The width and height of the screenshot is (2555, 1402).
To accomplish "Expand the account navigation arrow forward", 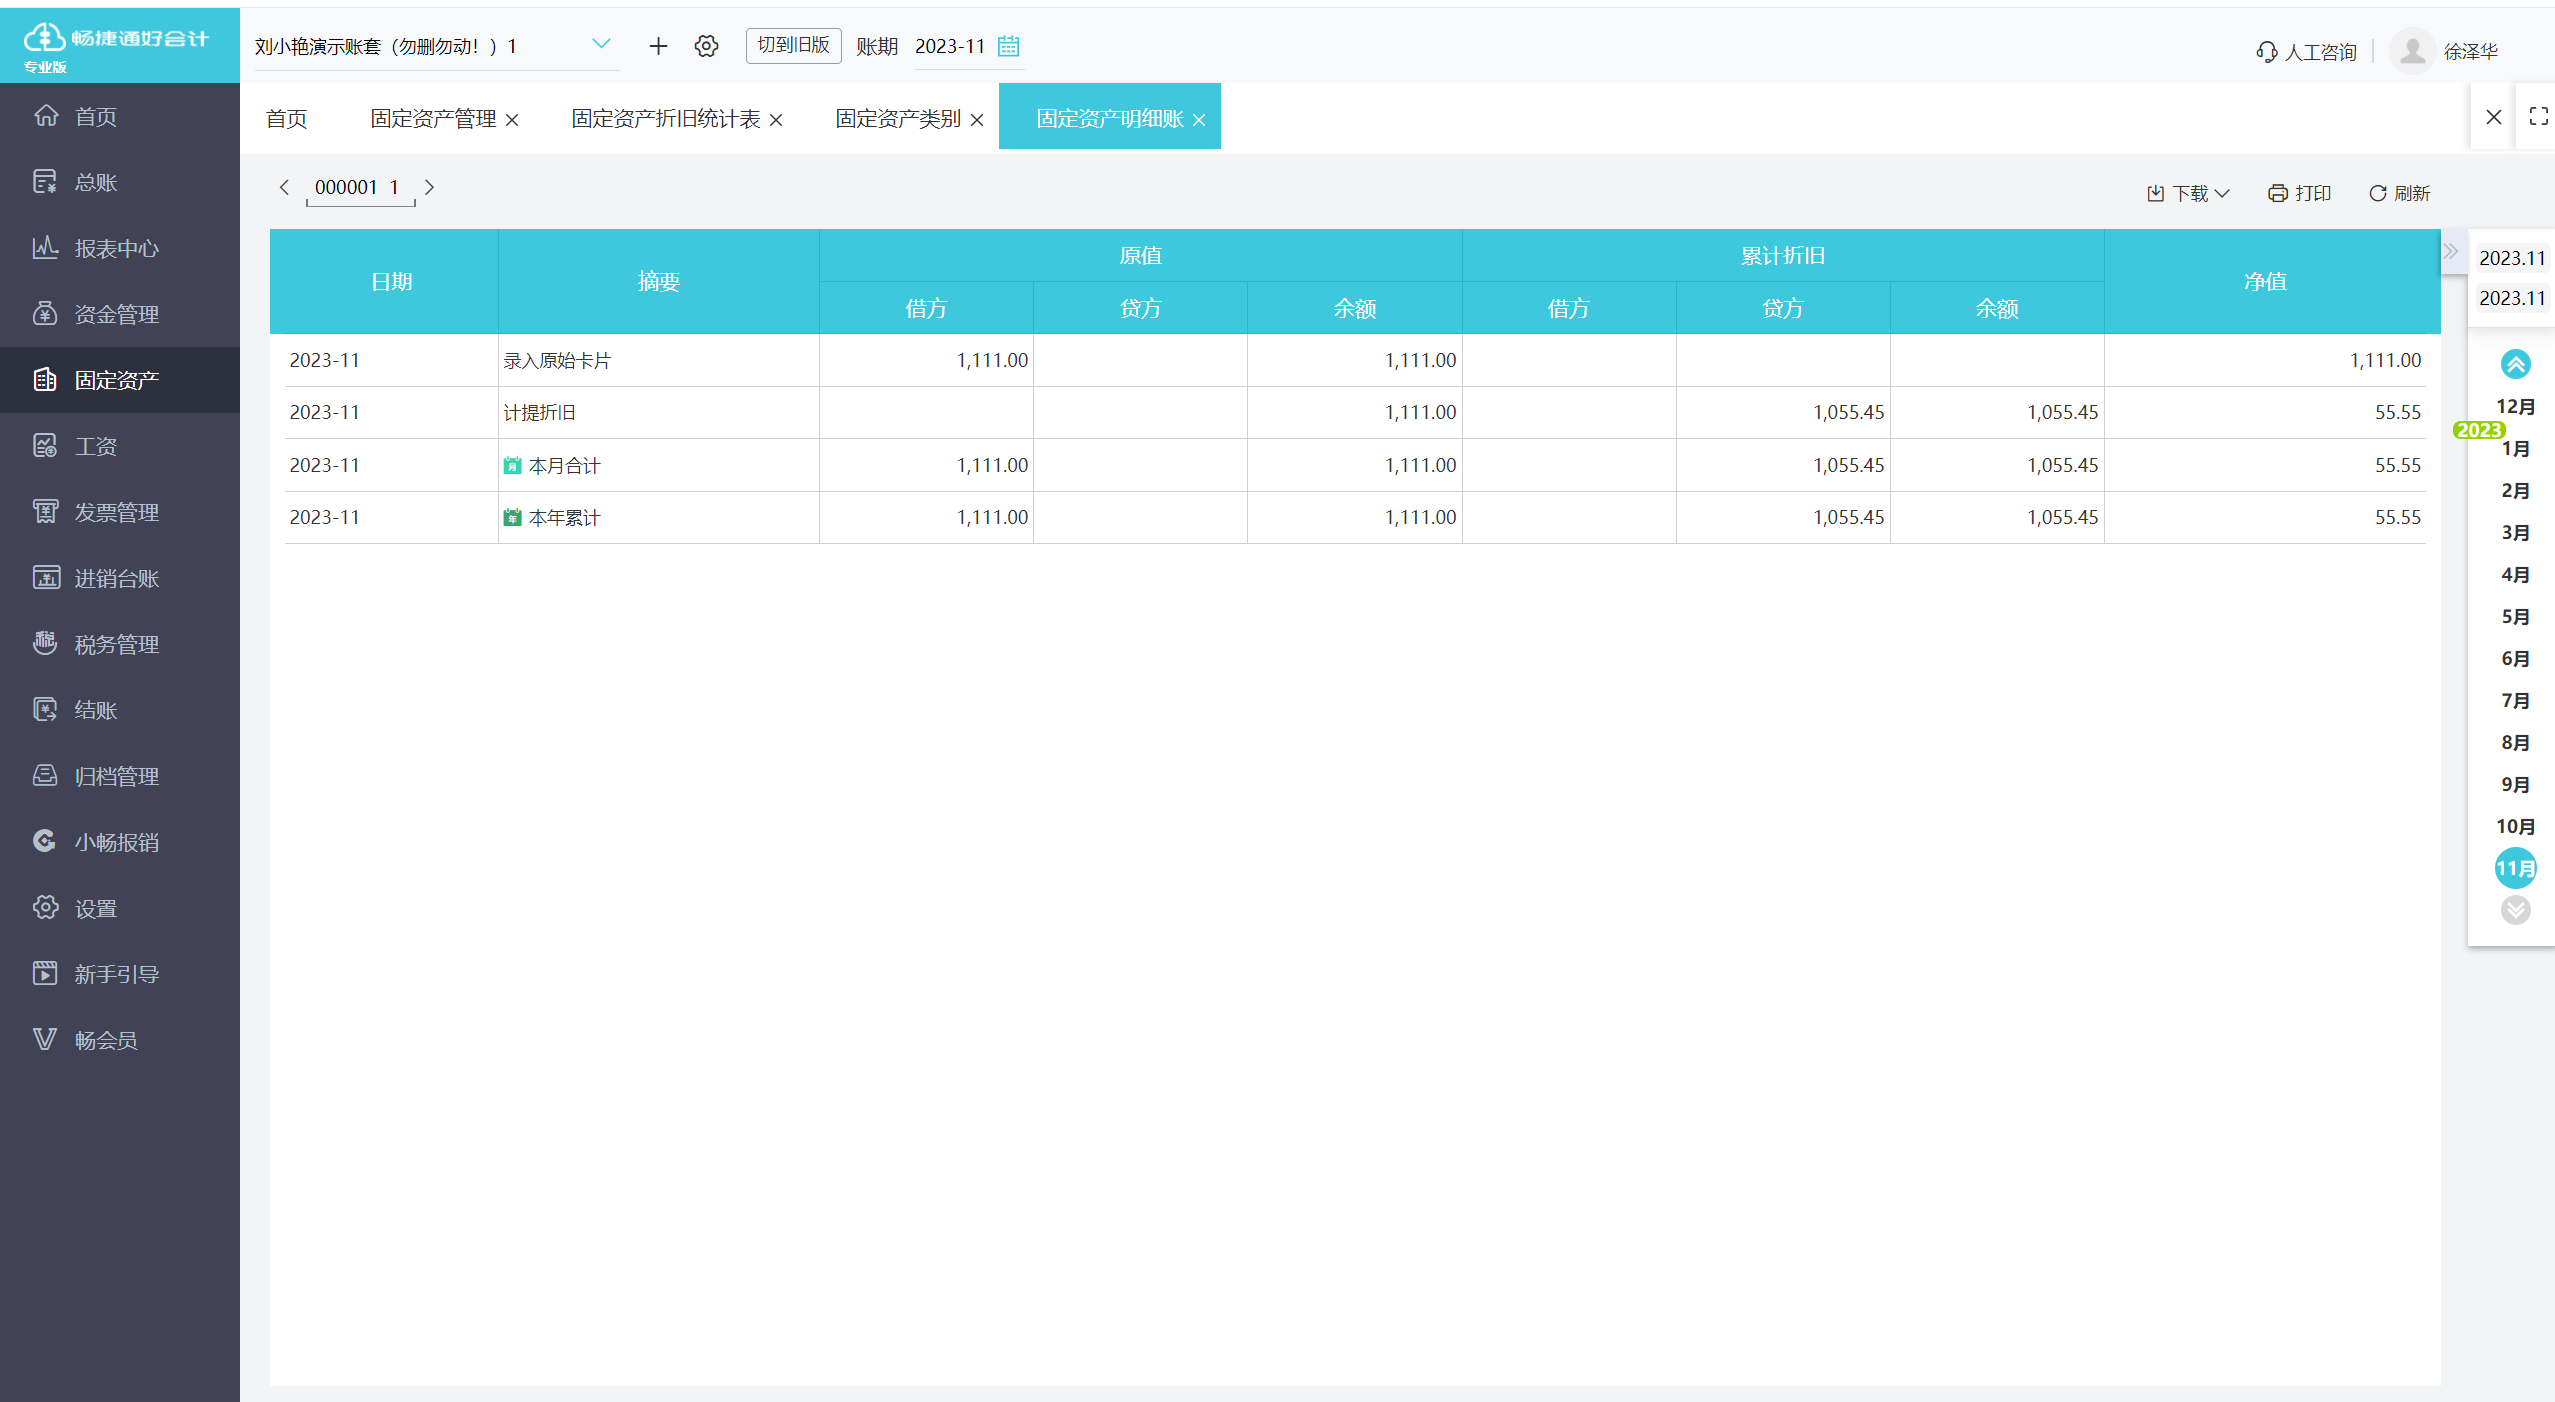I will click(x=432, y=186).
